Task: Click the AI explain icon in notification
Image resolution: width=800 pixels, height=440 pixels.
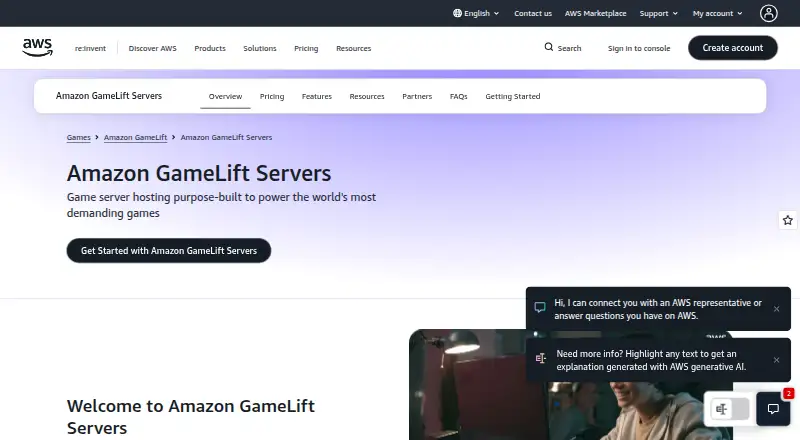Action: [x=540, y=358]
